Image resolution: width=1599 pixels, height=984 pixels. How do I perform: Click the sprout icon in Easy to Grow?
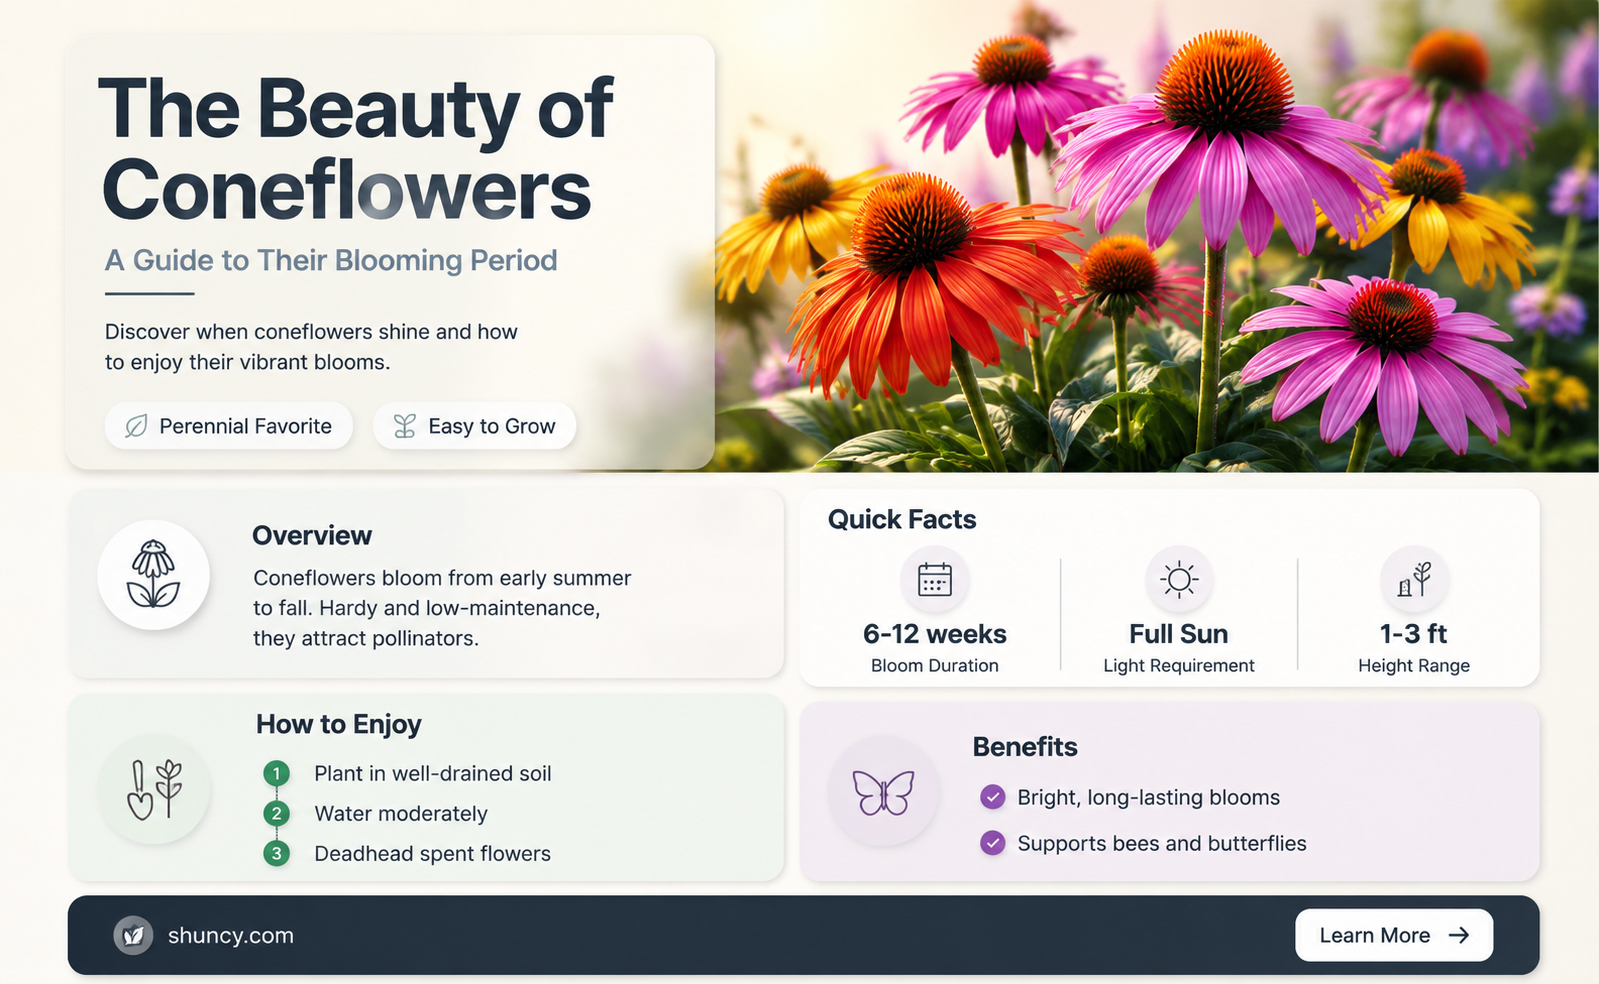404,426
